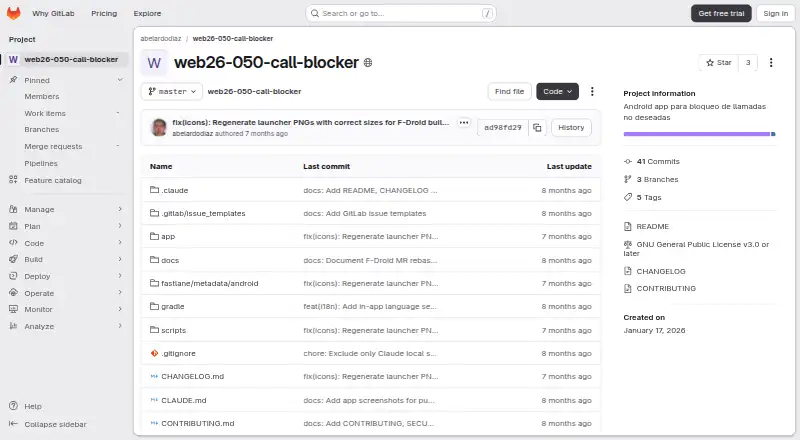Open the Why GitLab menu

click(53, 13)
